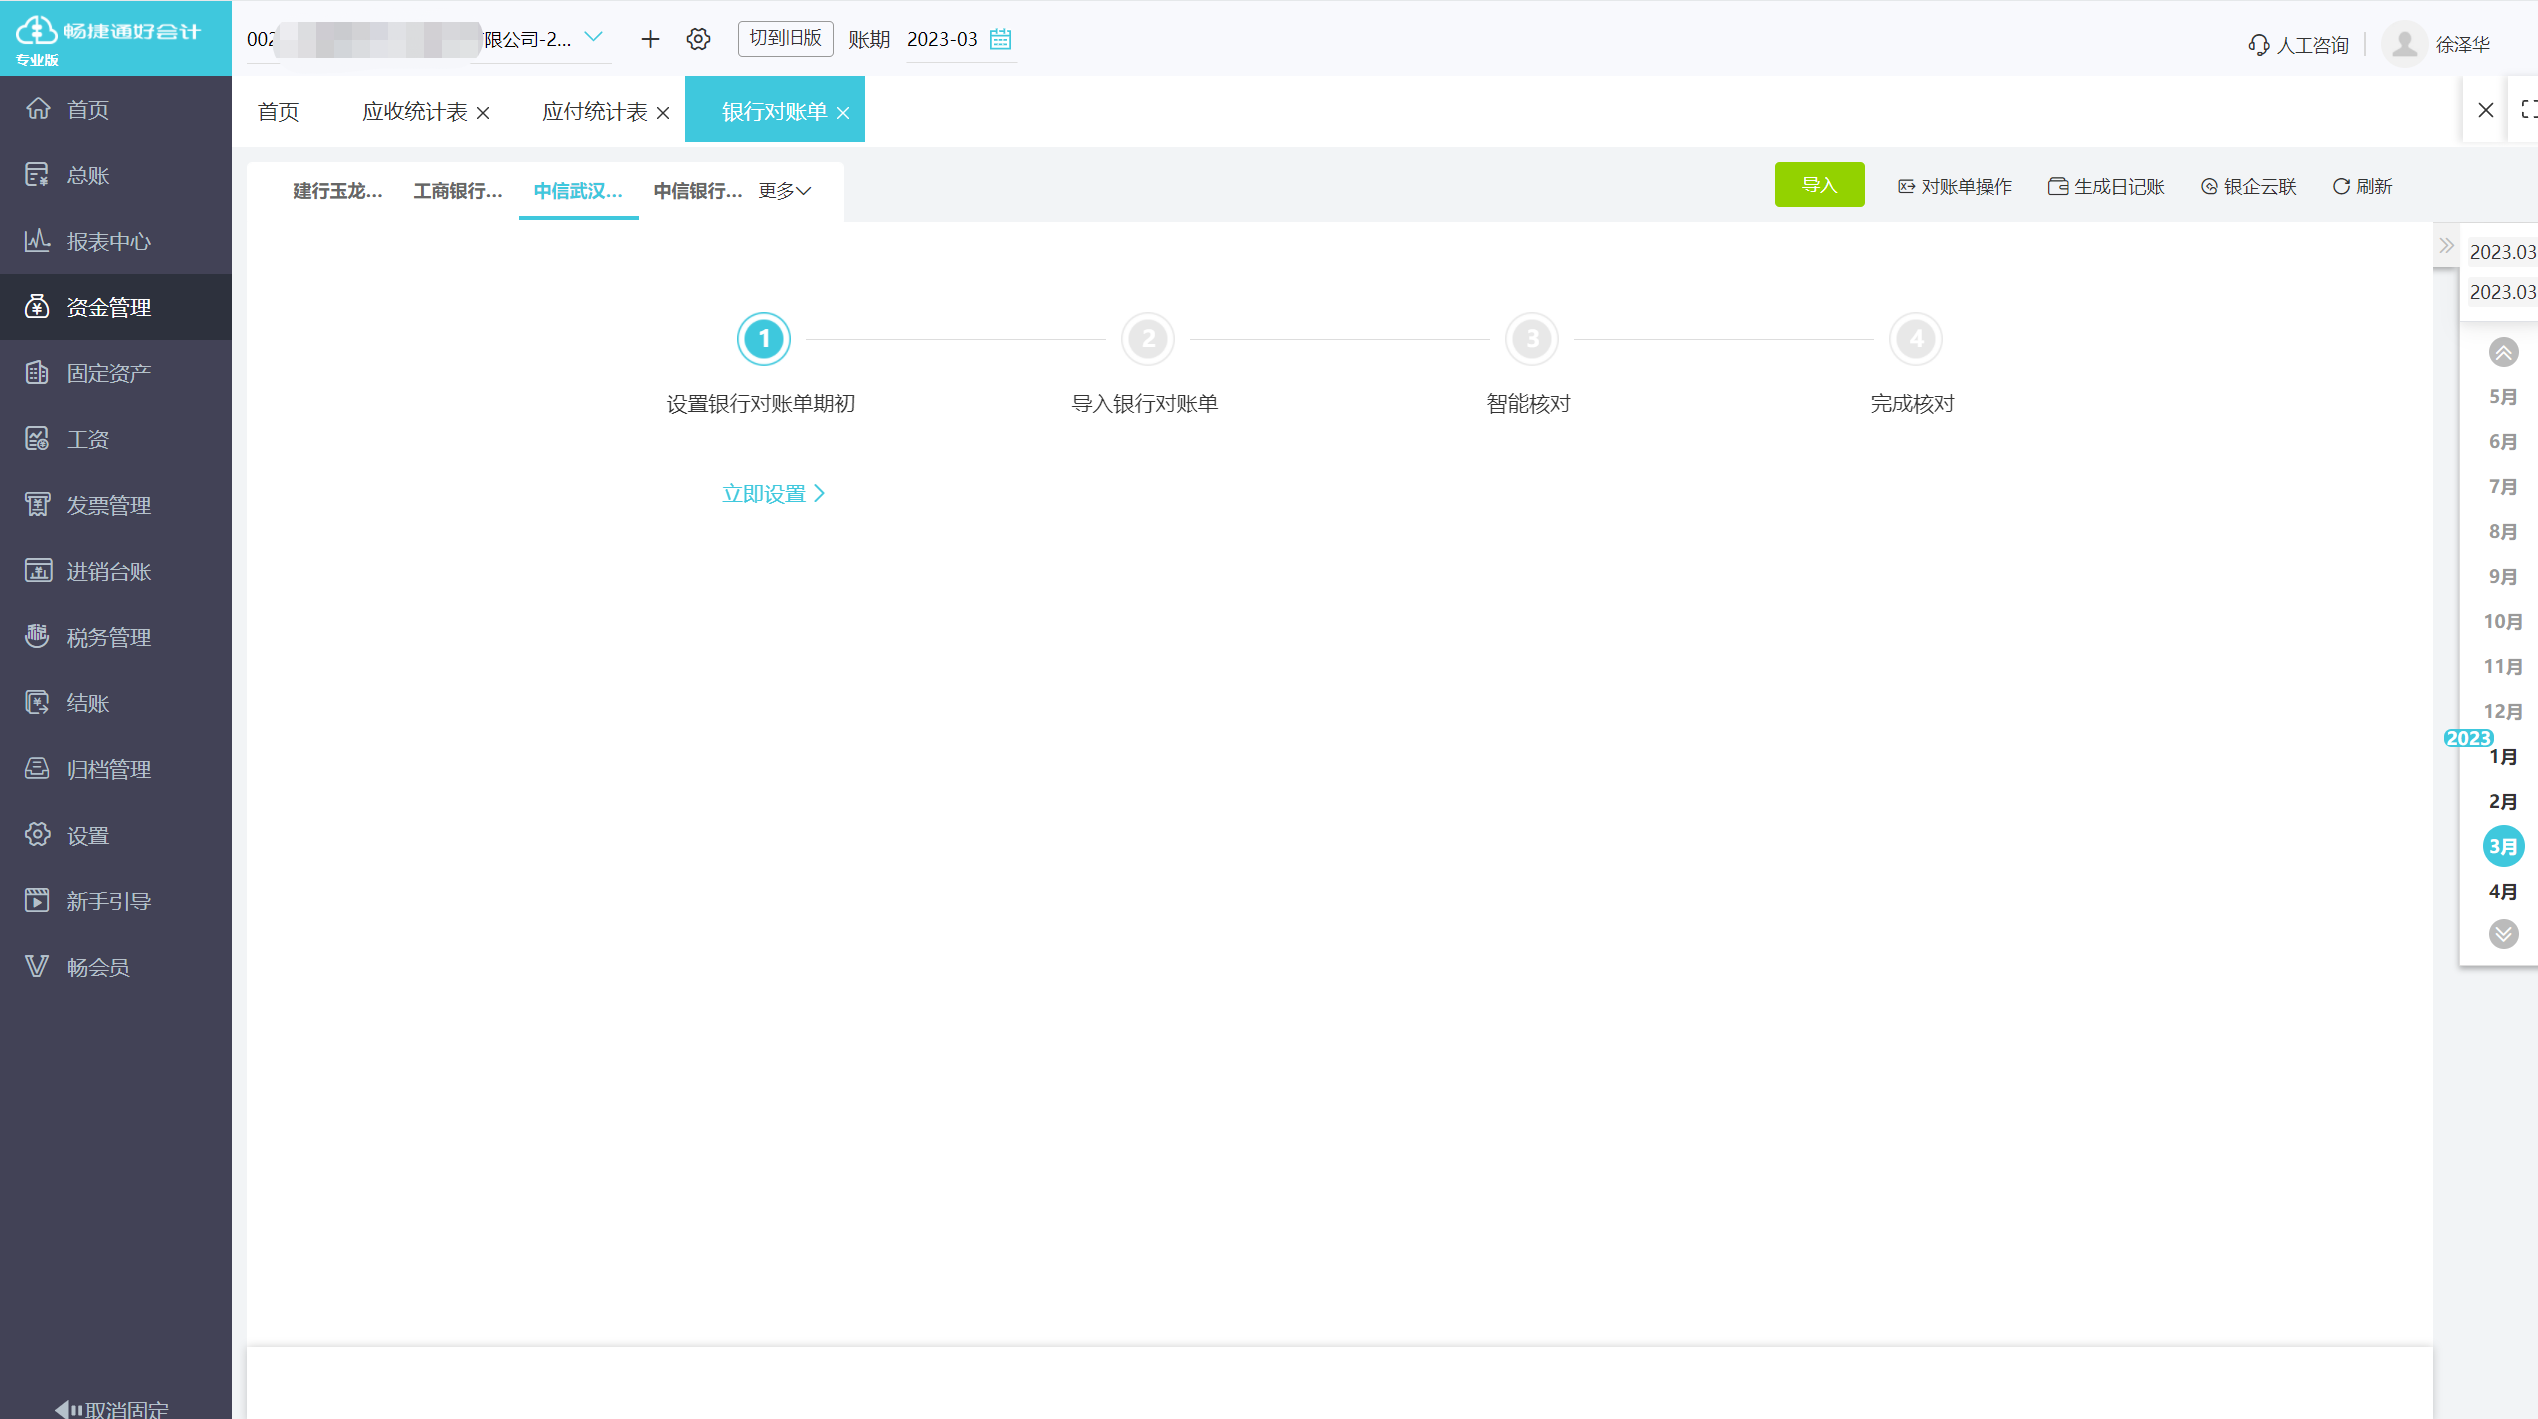
Task: Click the 刷新 icon
Action: tap(2339, 187)
